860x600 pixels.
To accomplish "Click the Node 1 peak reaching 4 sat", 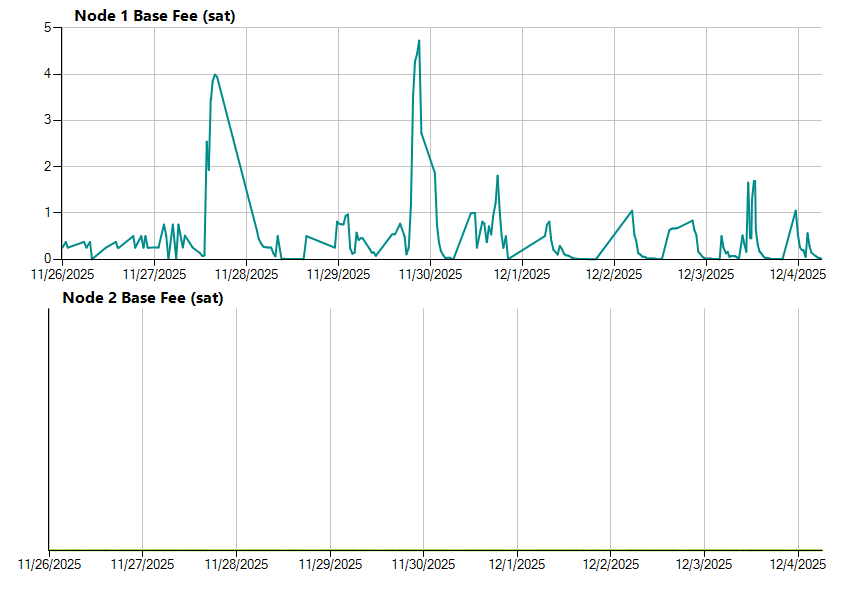I will (215, 75).
